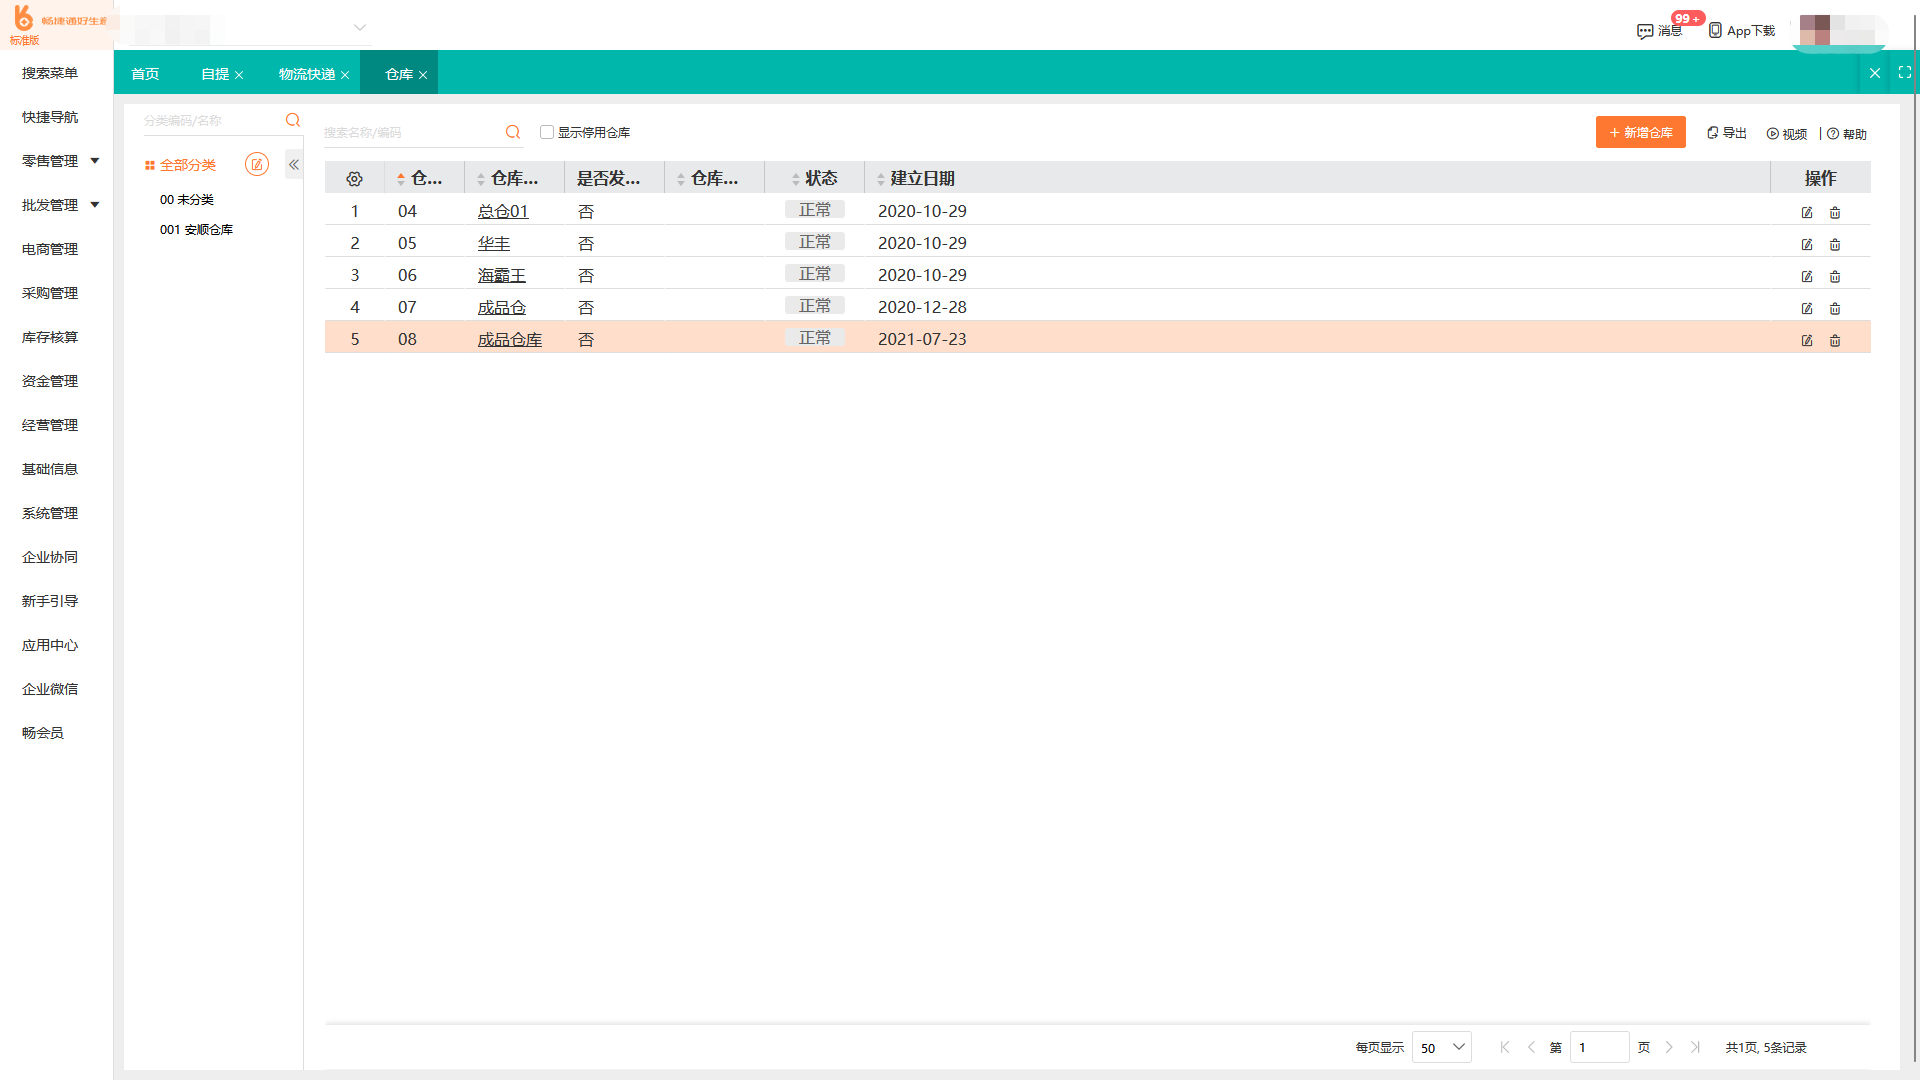Toggle 显示停用仓库 checkbox
Viewport: 1920px width, 1080px height.
546,132
